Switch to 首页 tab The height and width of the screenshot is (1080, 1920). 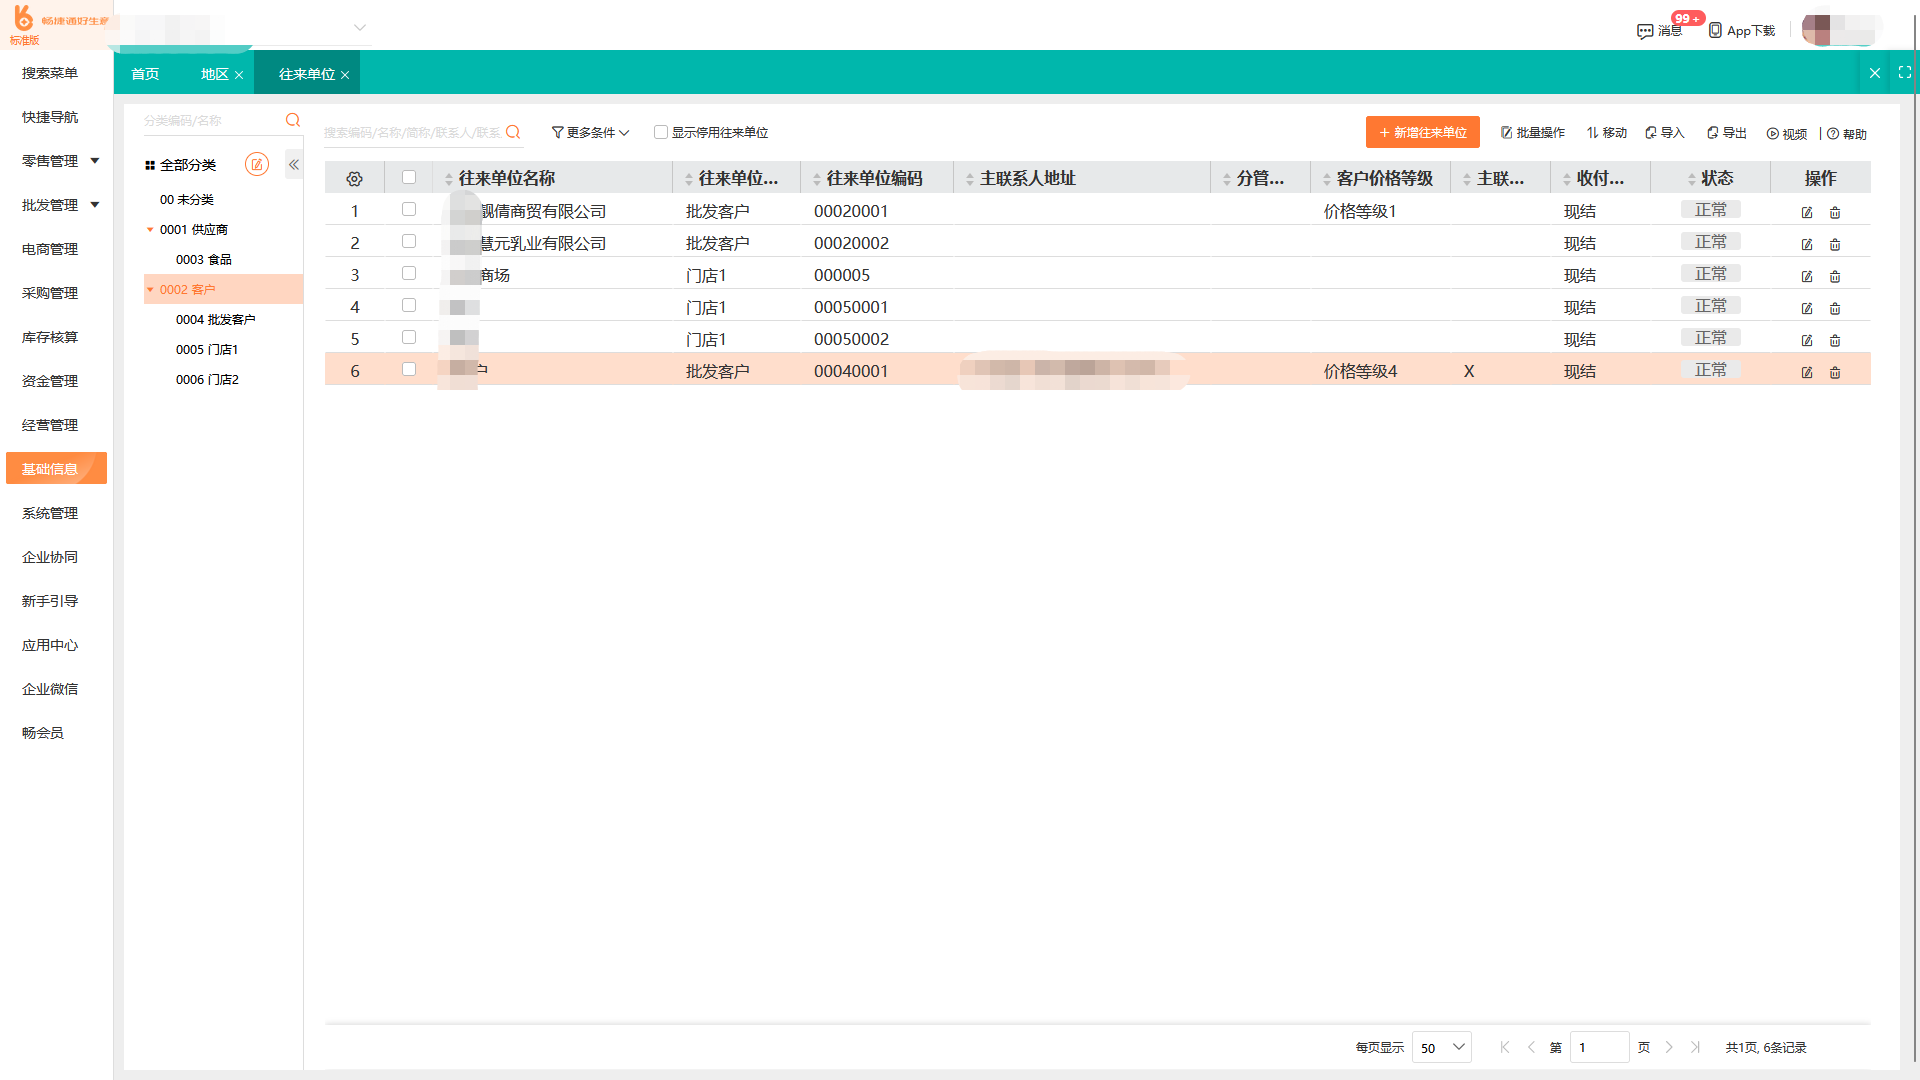(x=145, y=73)
